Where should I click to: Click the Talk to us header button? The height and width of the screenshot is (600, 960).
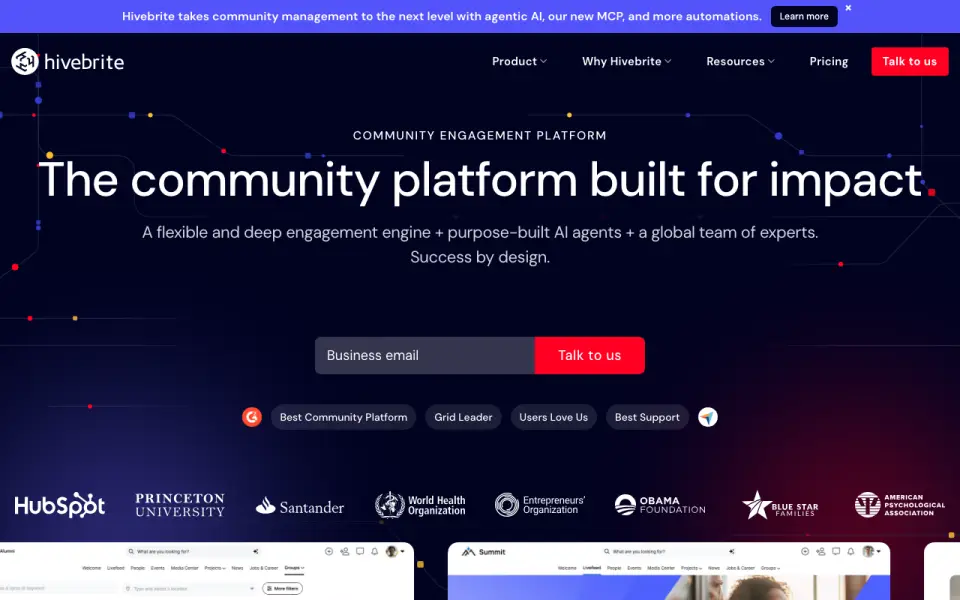[x=910, y=61]
